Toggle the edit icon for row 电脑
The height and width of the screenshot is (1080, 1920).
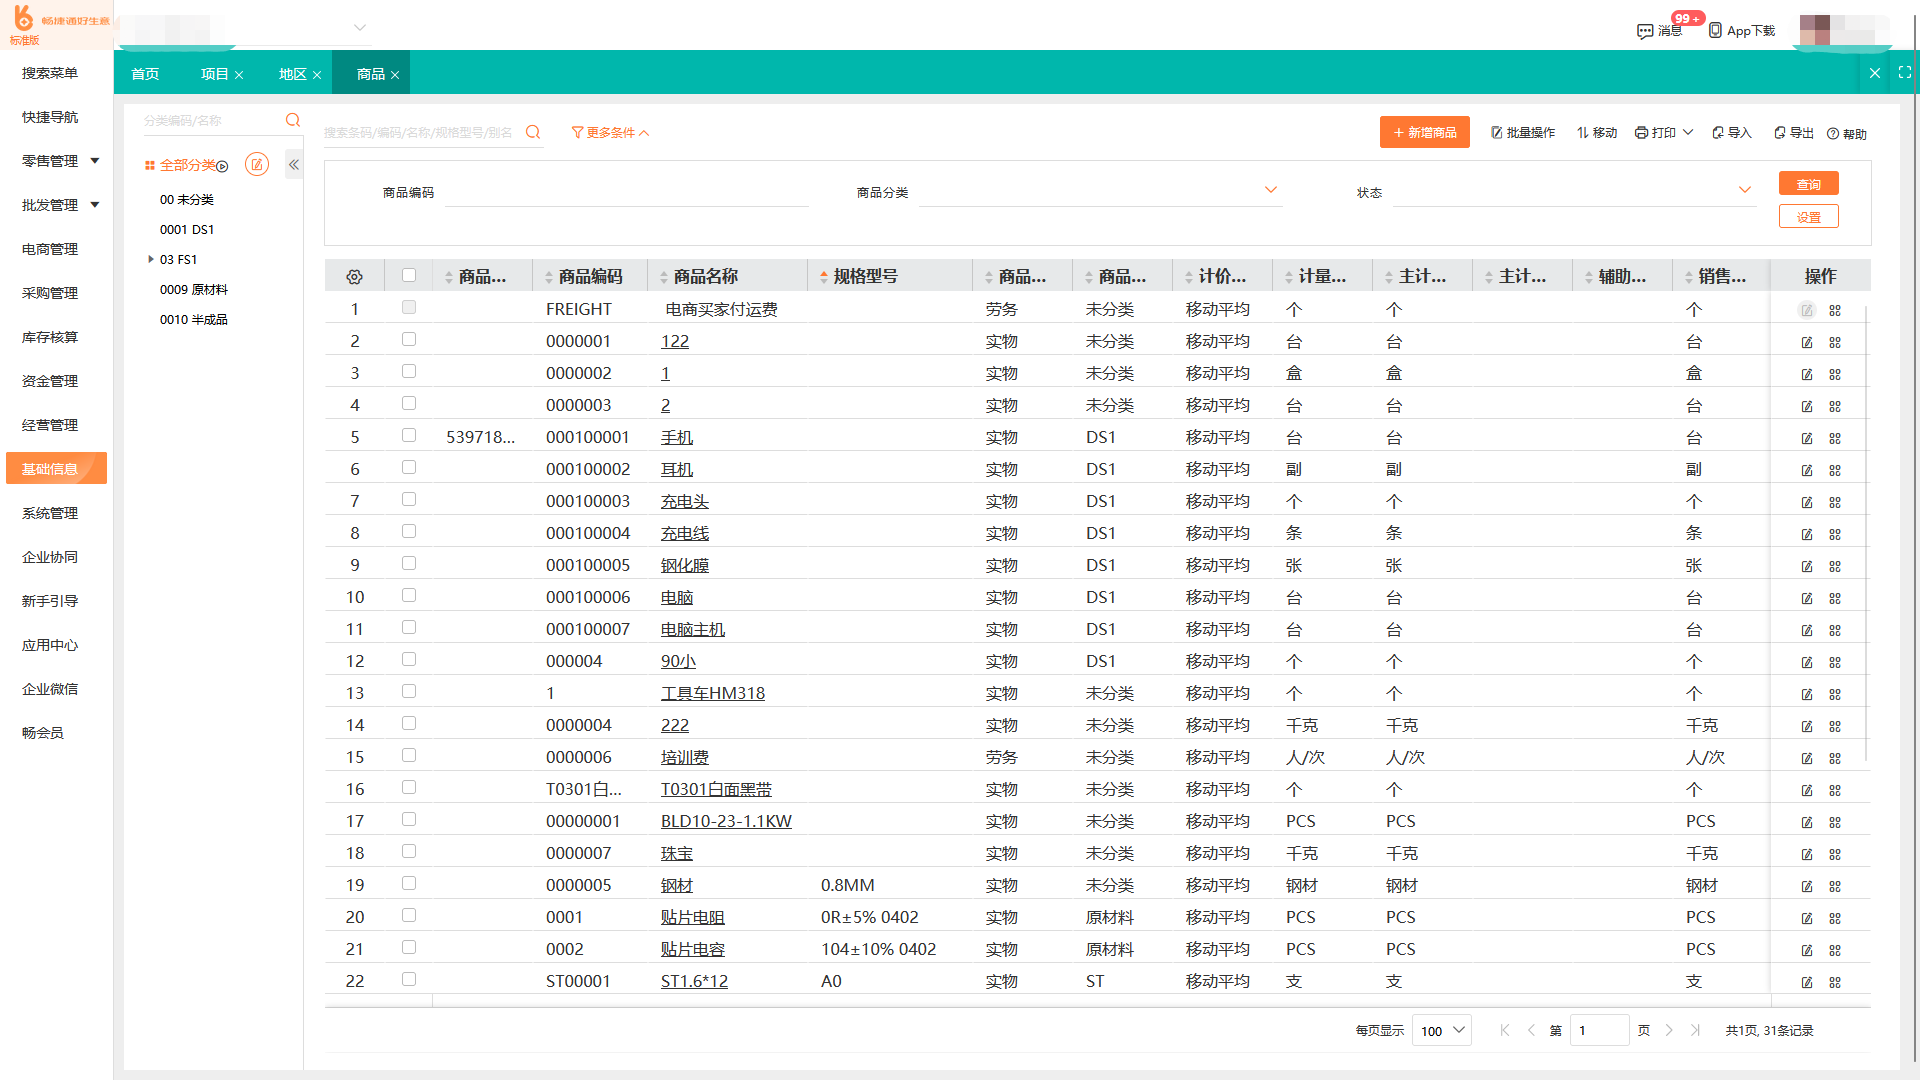coord(1807,596)
